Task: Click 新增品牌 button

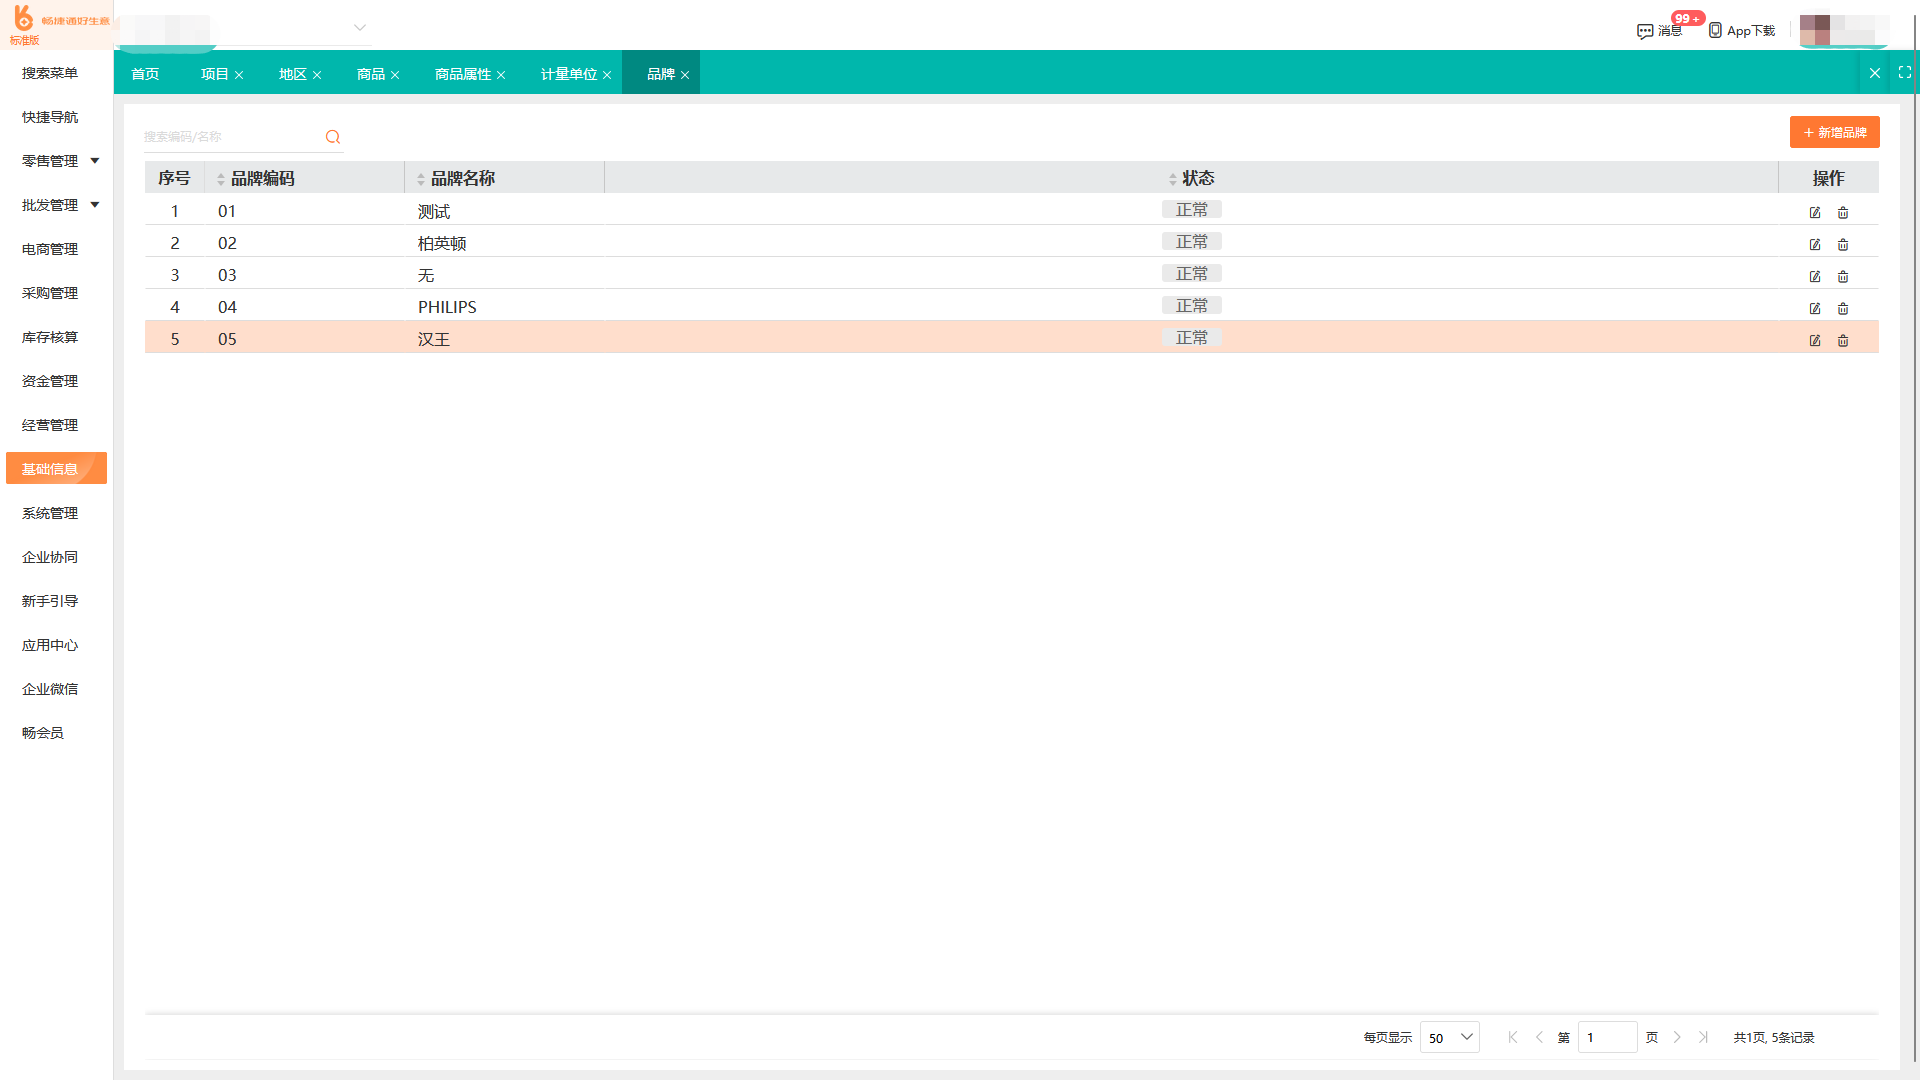Action: [x=1834, y=132]
